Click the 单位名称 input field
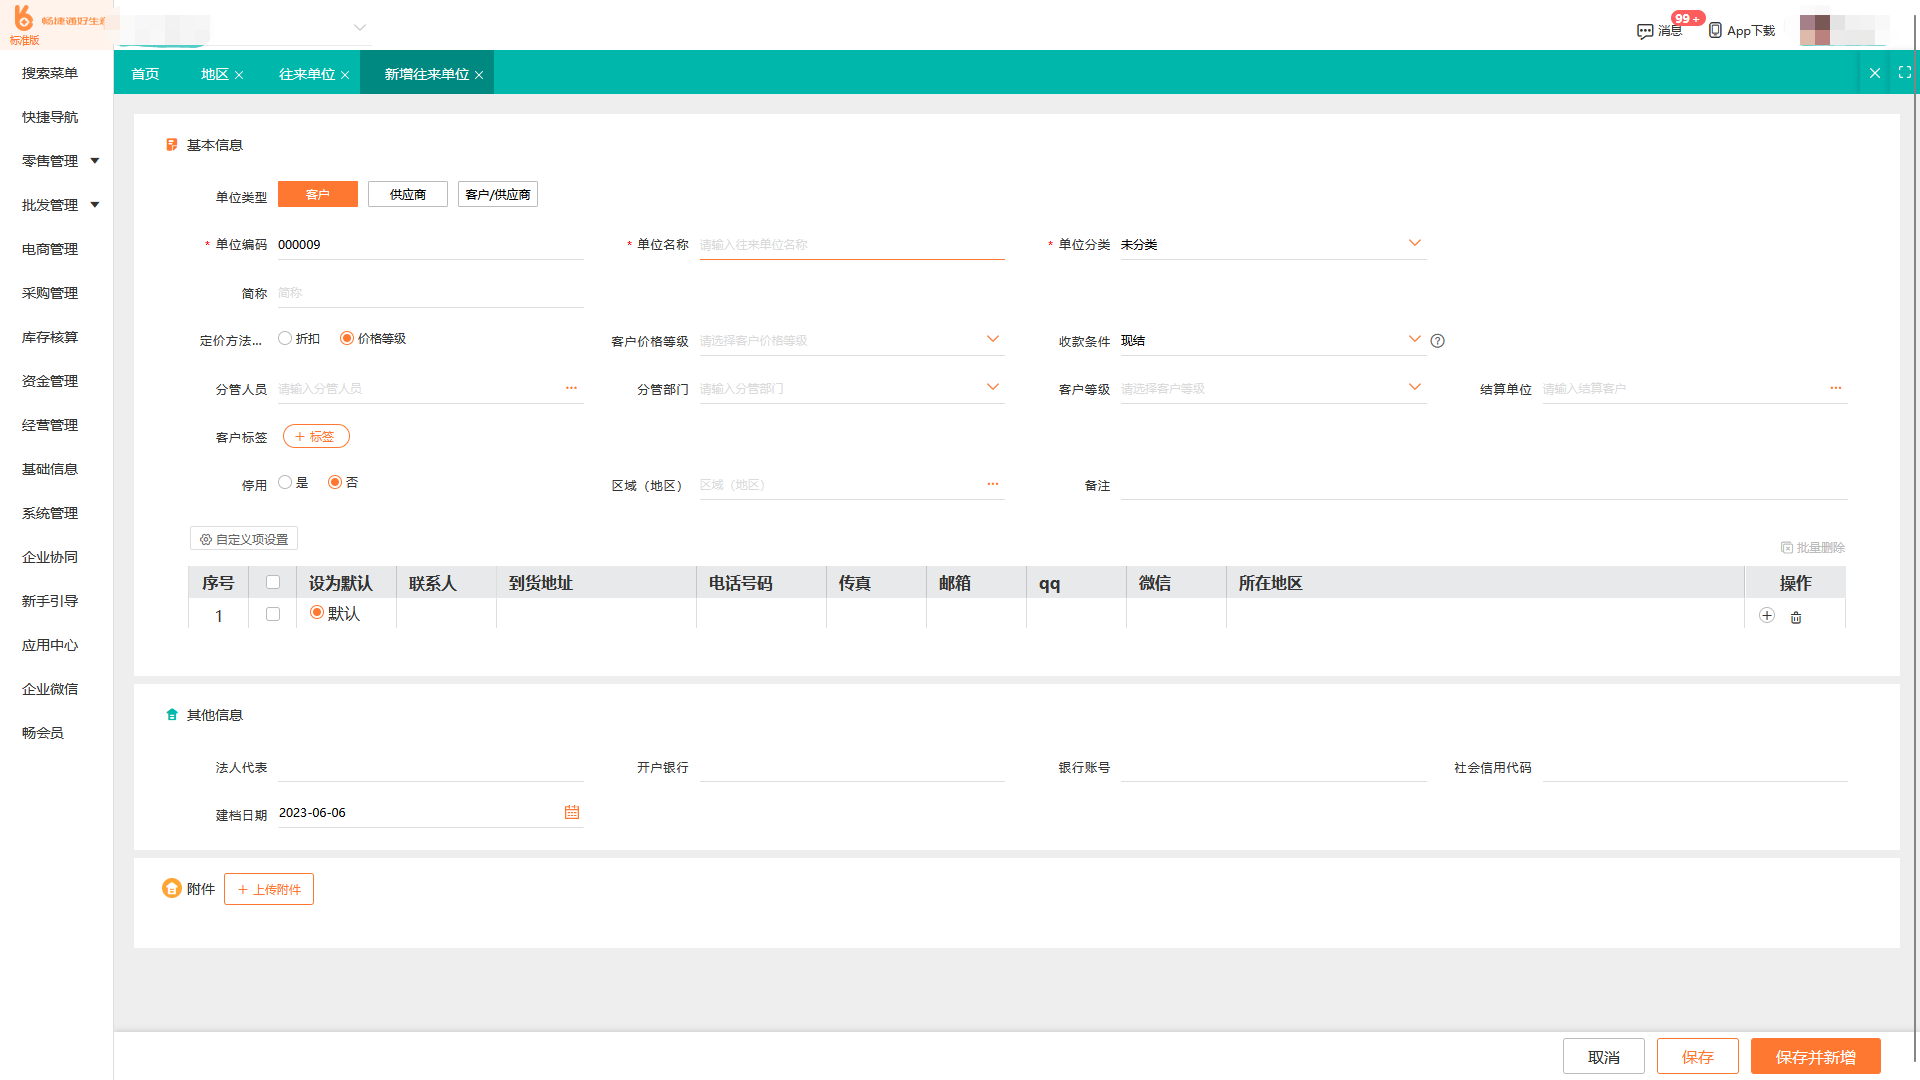 tap(851, 244)
